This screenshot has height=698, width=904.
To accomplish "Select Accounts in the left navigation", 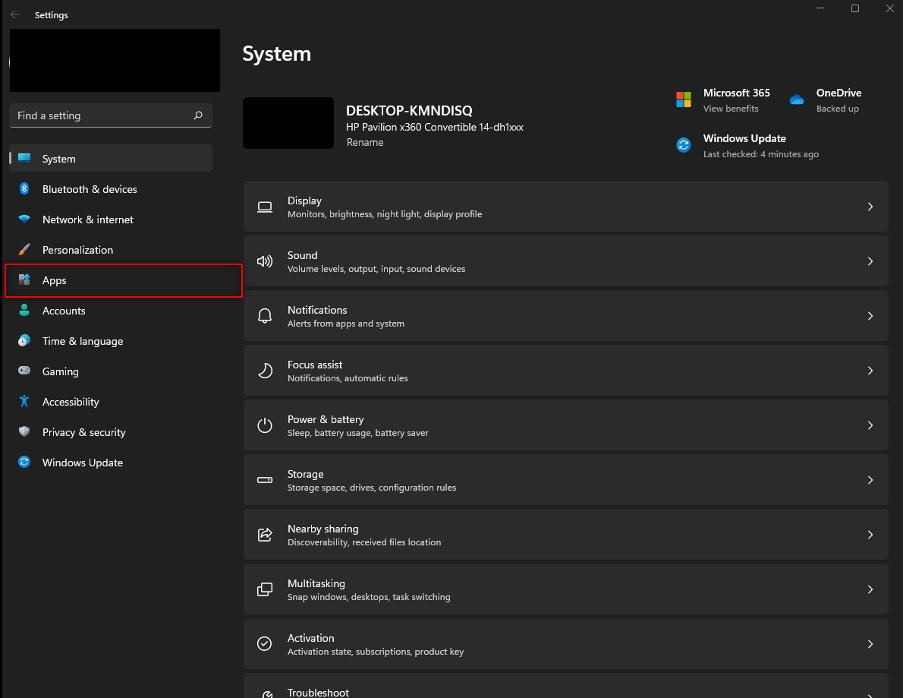I will pos(63,311).
